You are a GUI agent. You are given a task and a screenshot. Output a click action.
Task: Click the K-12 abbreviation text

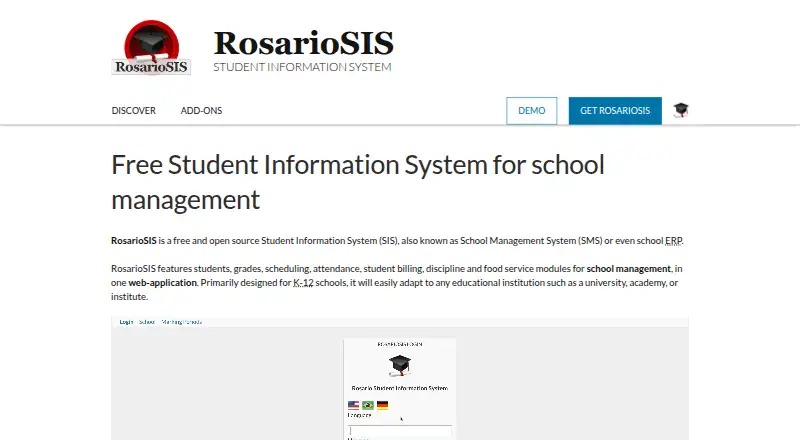[303, 282]
